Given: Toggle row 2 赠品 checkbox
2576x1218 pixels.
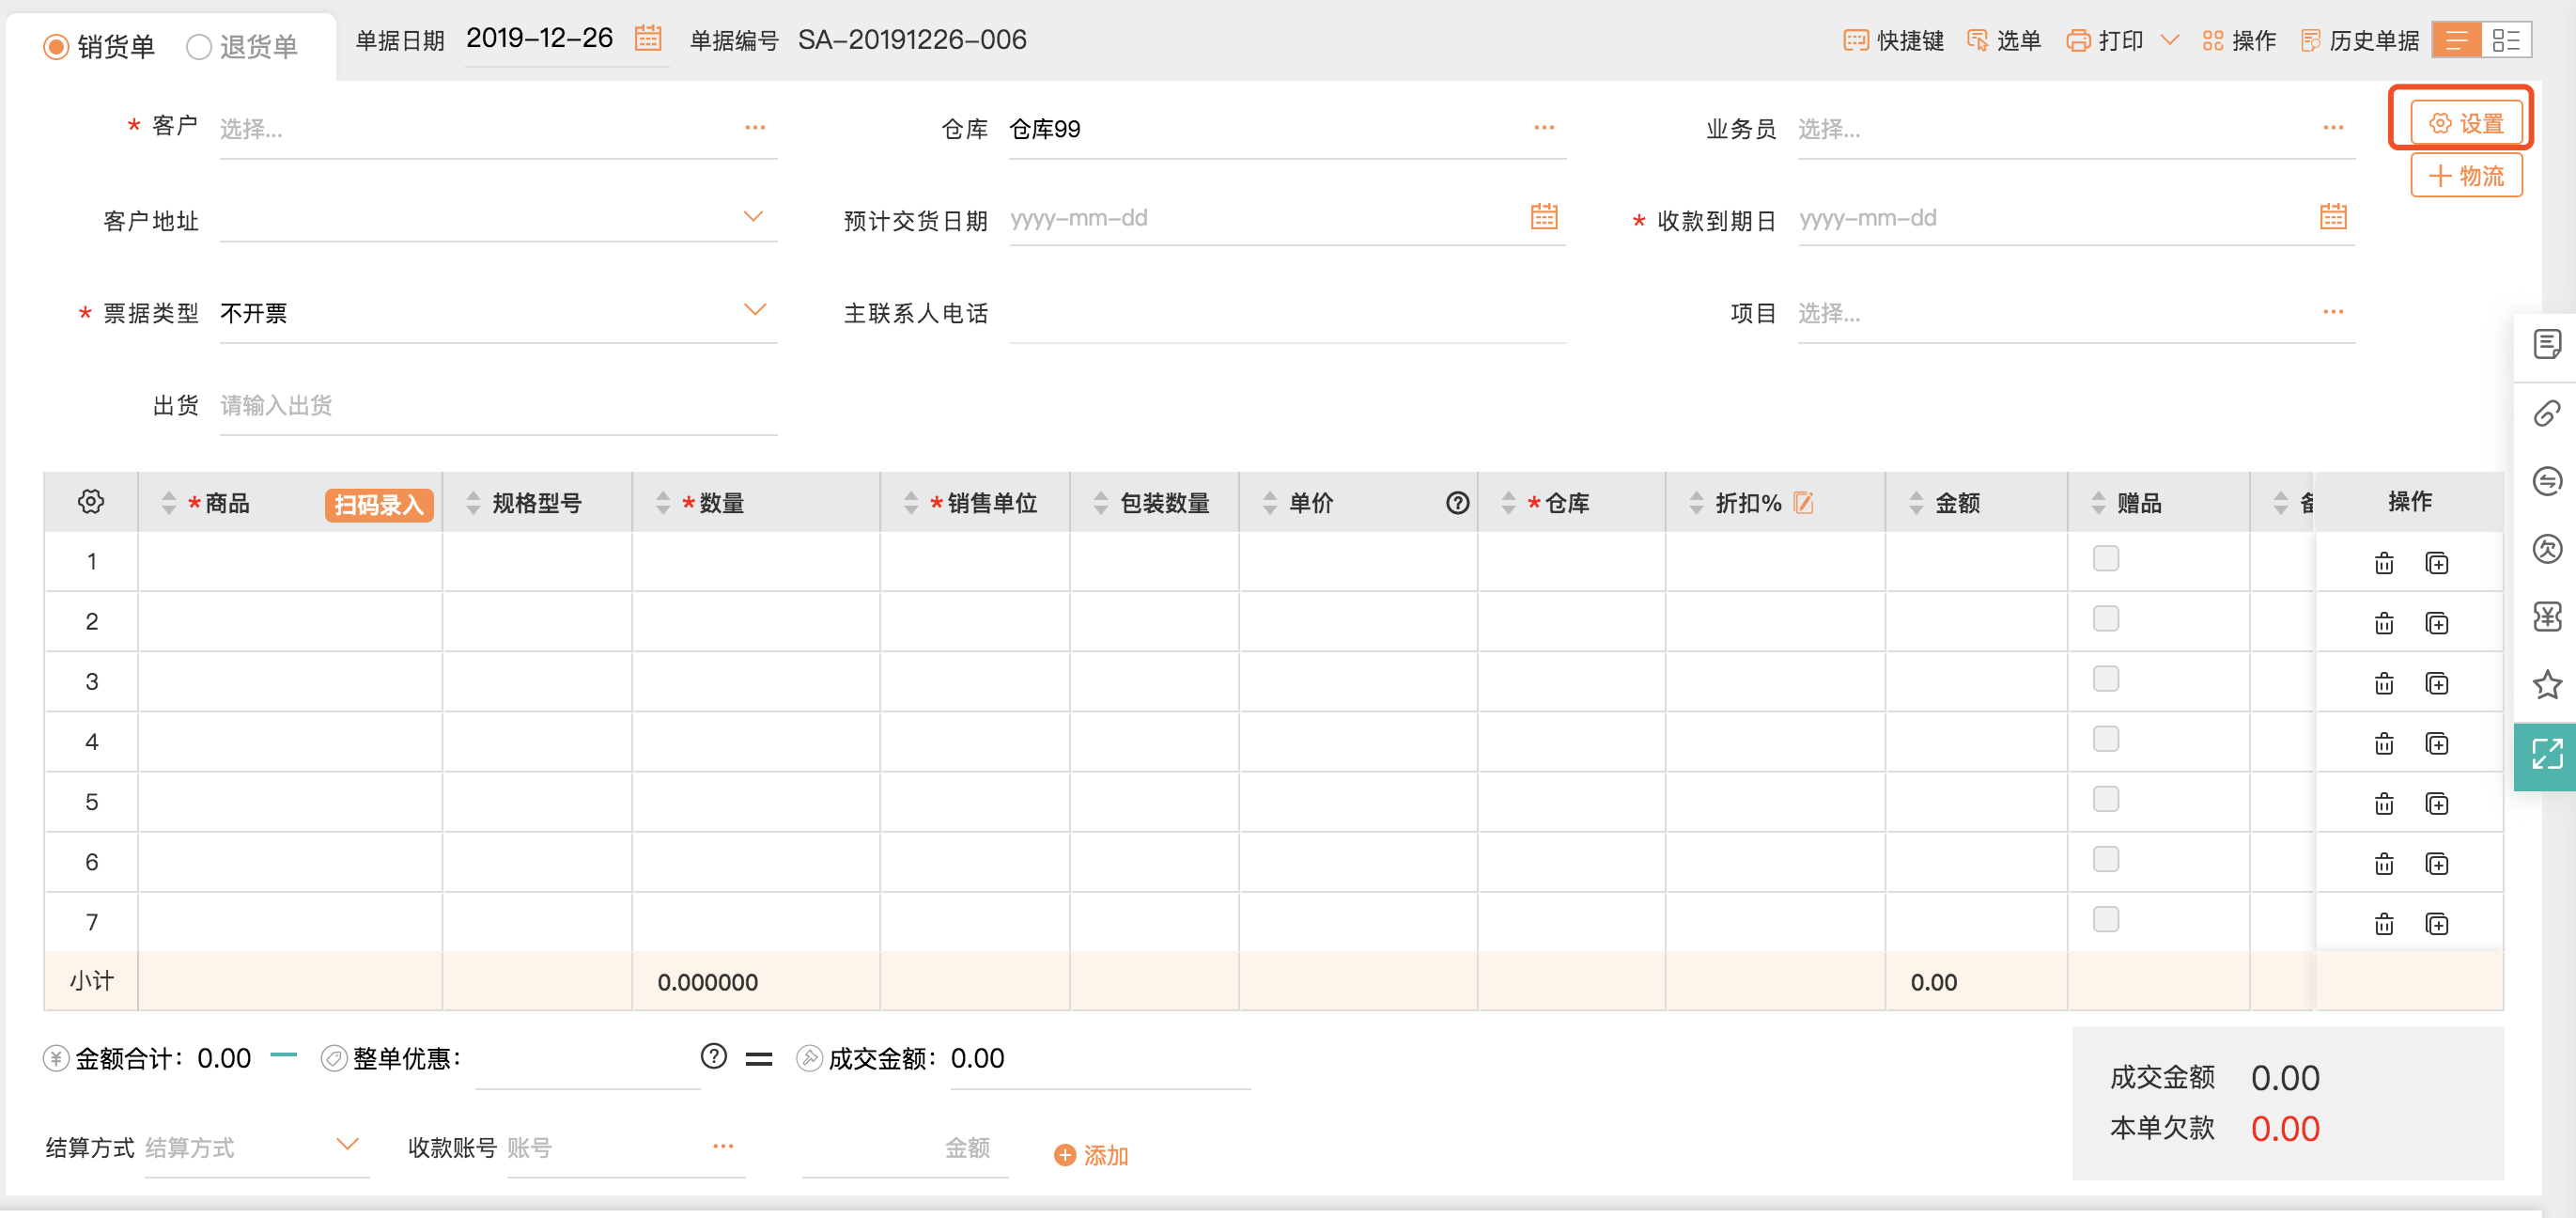Looking at the screenshot, I should point(2104,619).
